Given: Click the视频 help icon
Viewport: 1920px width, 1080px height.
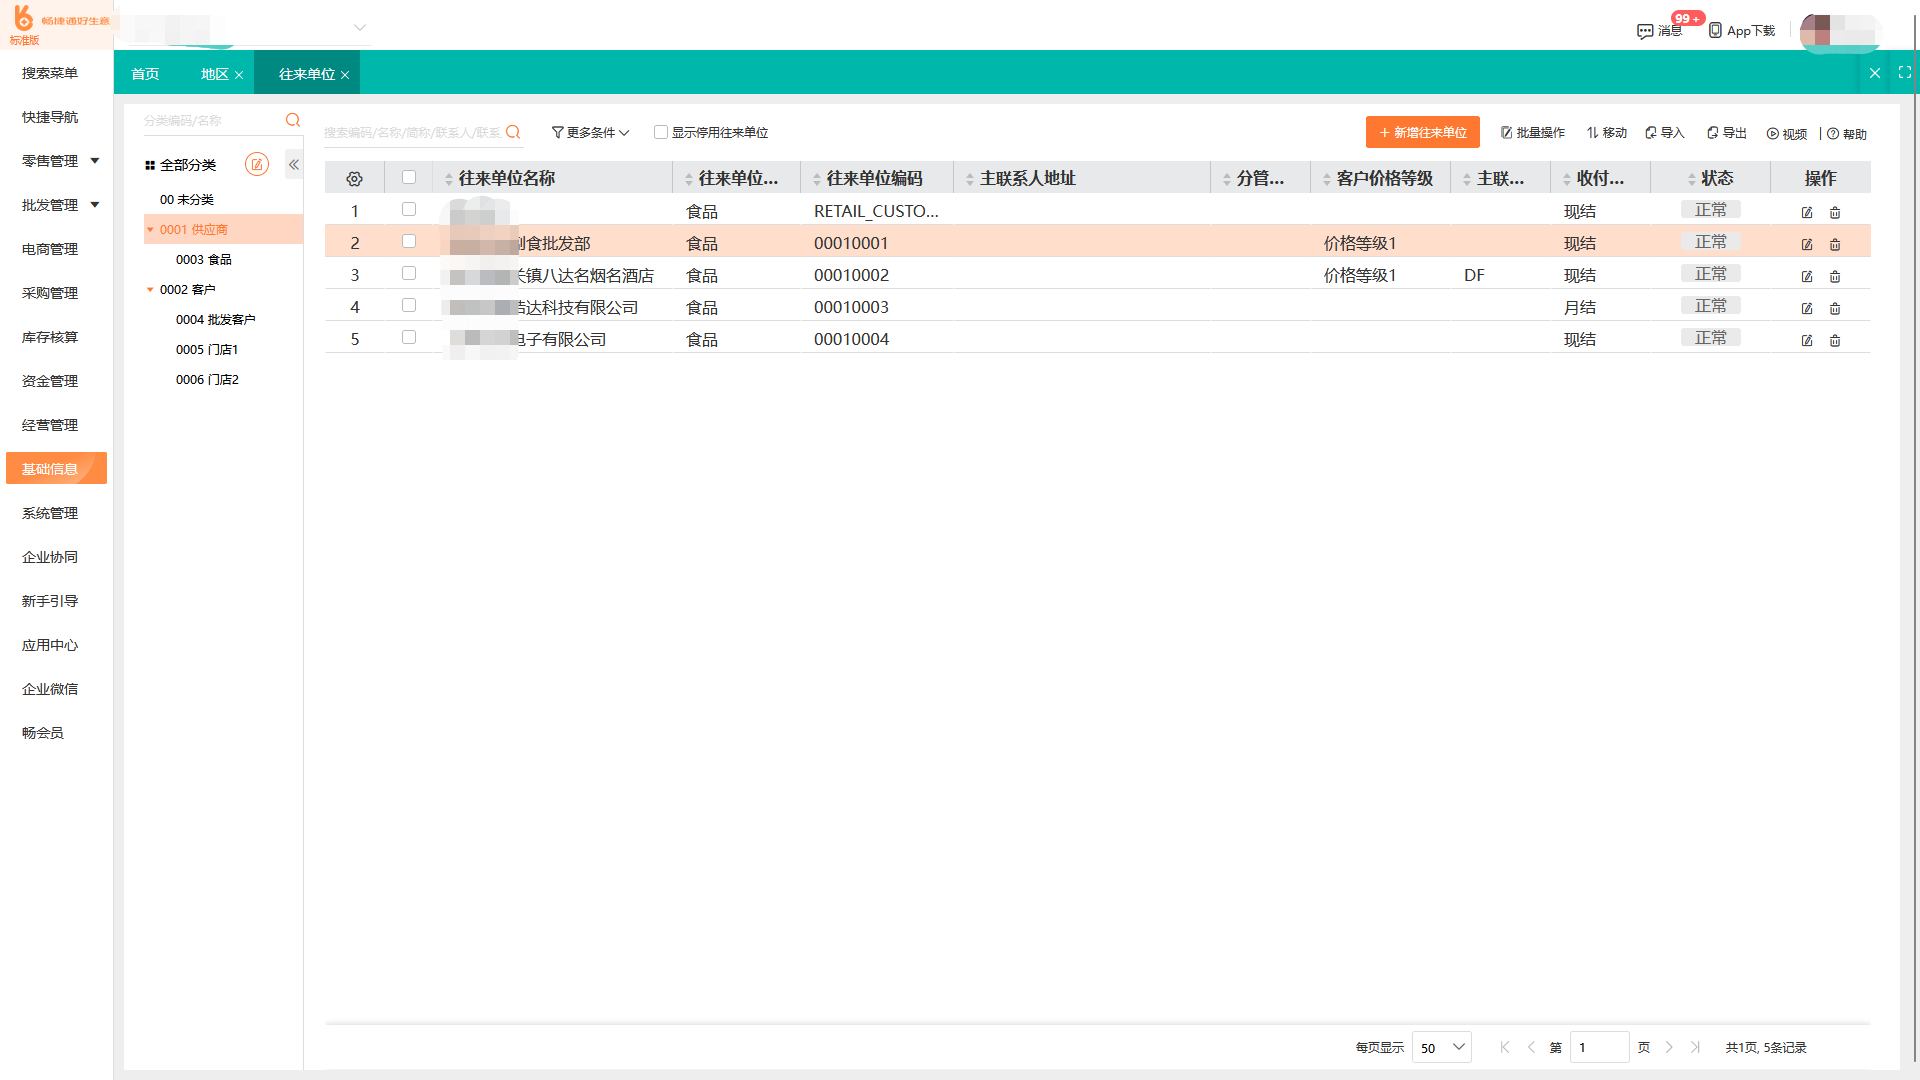Looking at the screenshot, I should coord(1788,132).
